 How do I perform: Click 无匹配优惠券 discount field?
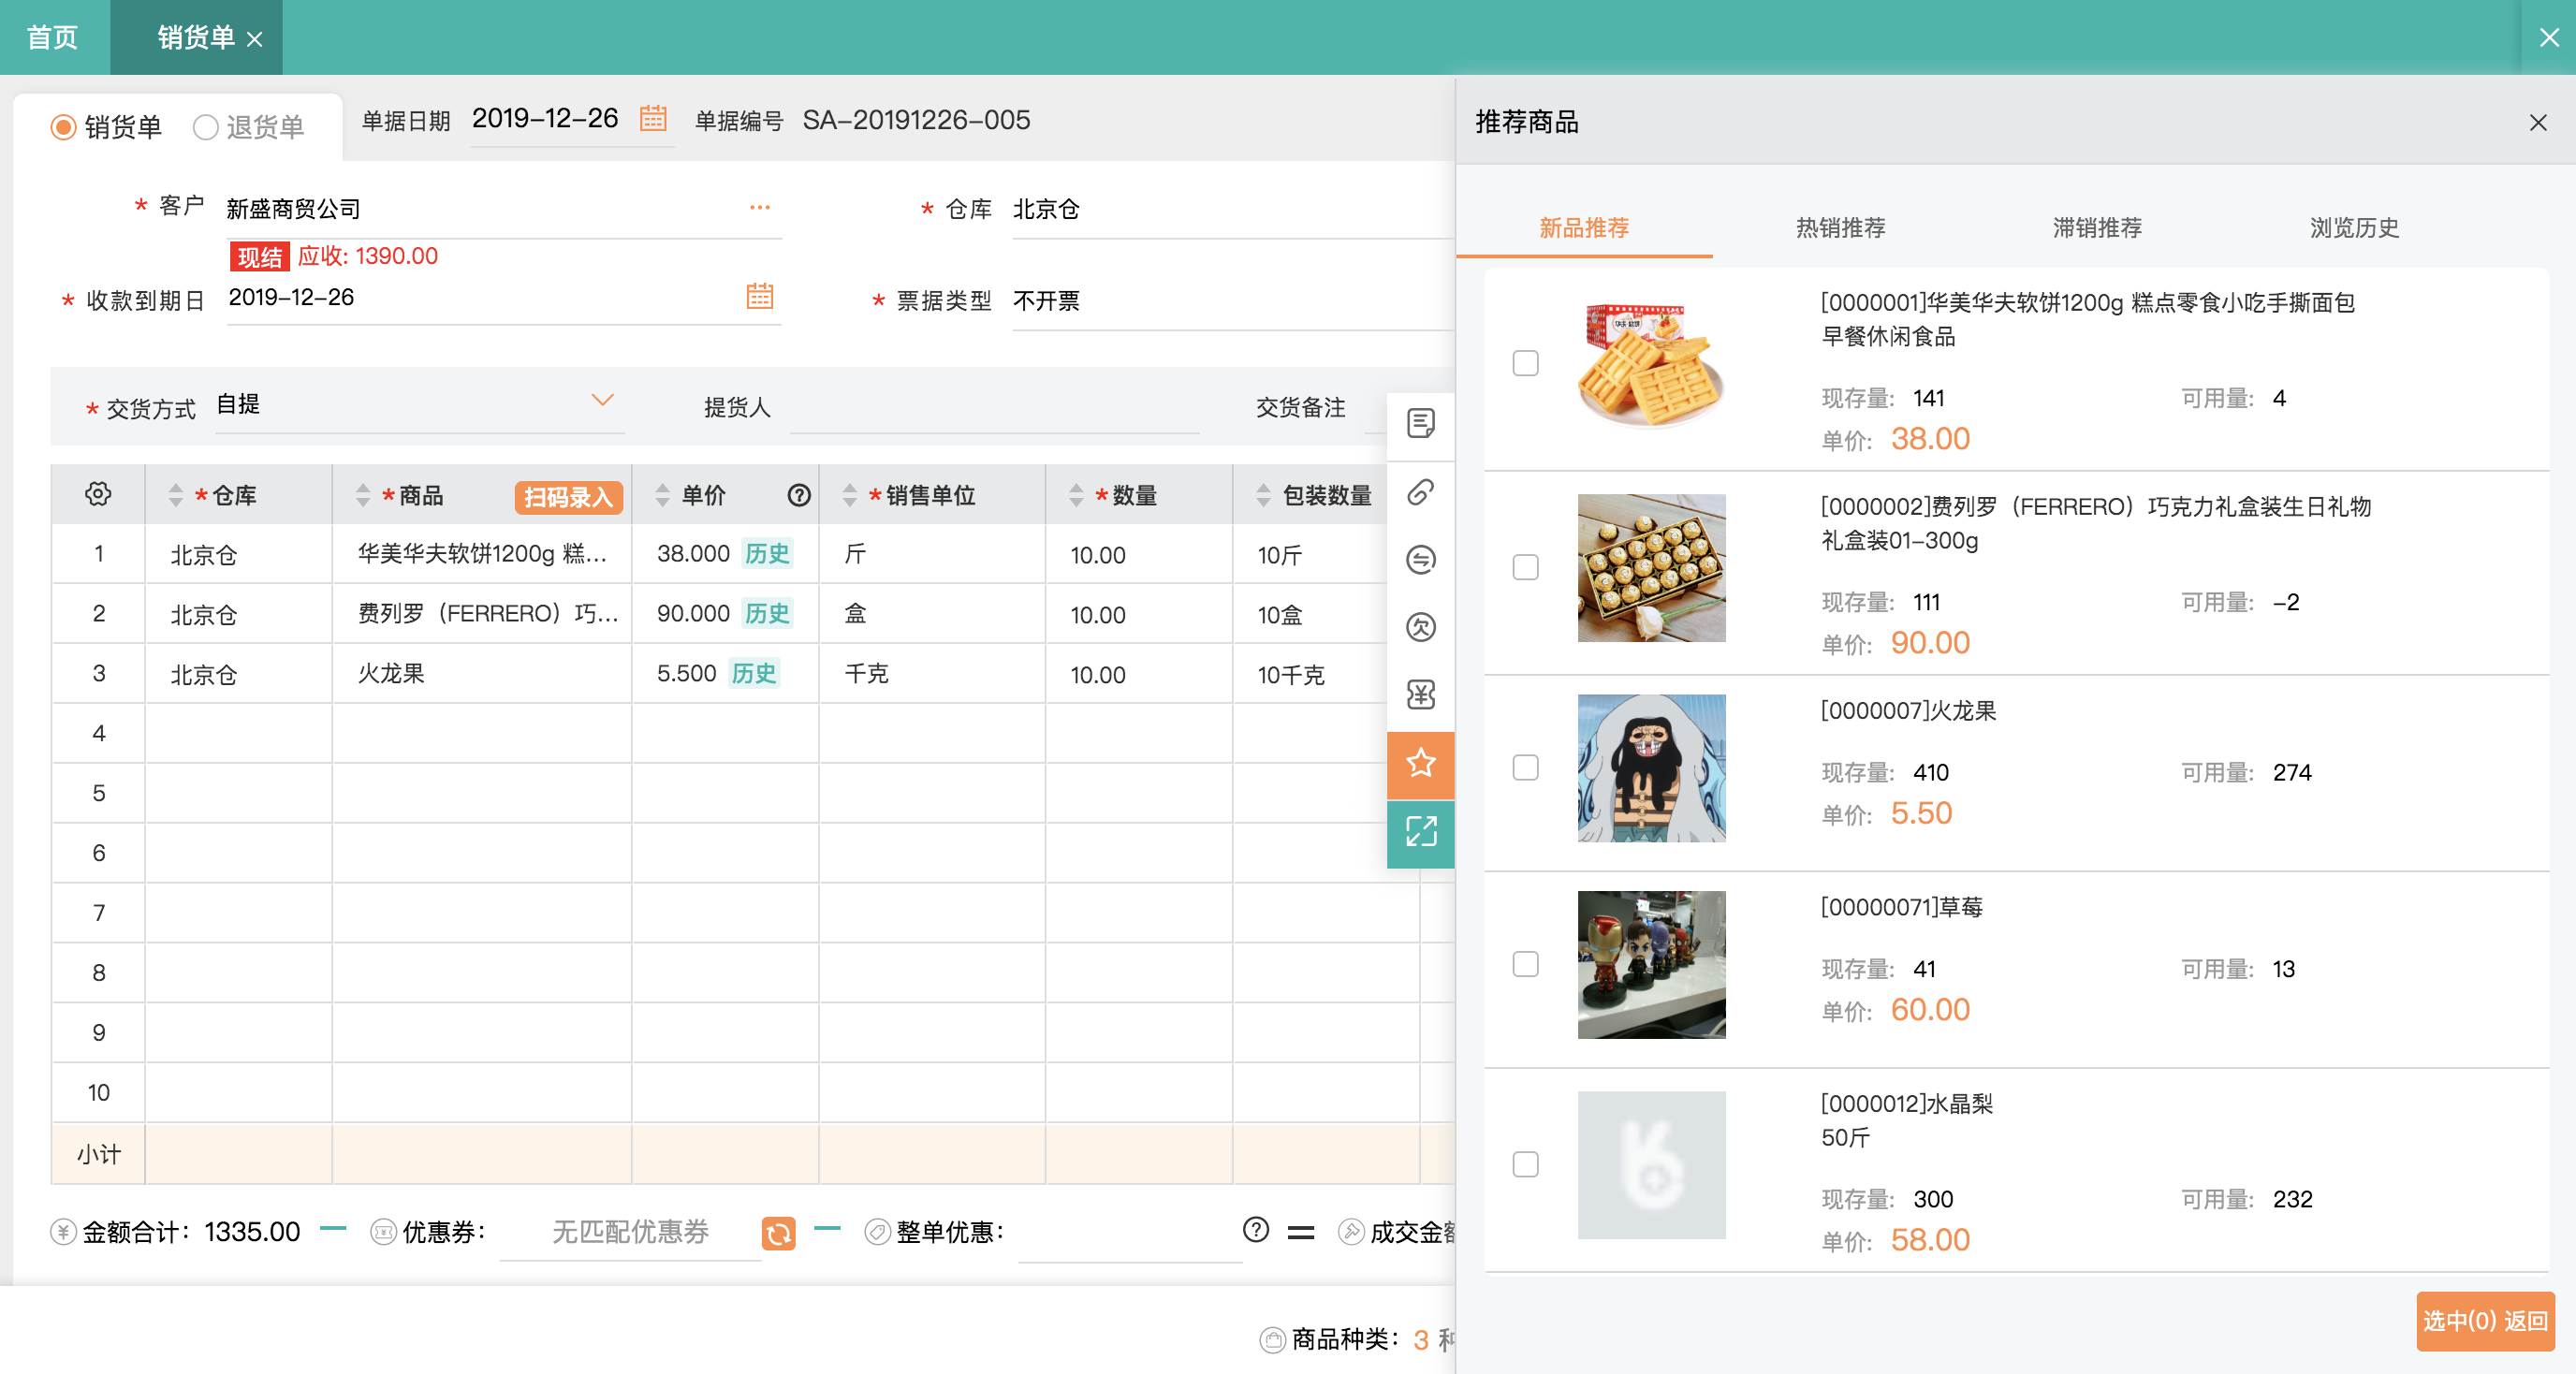[630, 1233]
